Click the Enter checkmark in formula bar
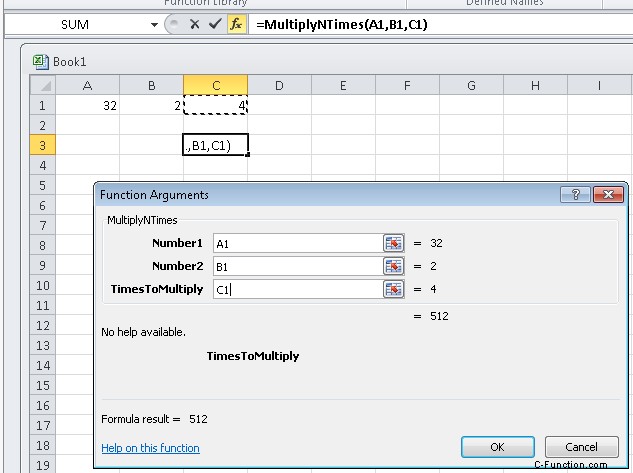The image size is (633, 473). click(x=214, y=24)
